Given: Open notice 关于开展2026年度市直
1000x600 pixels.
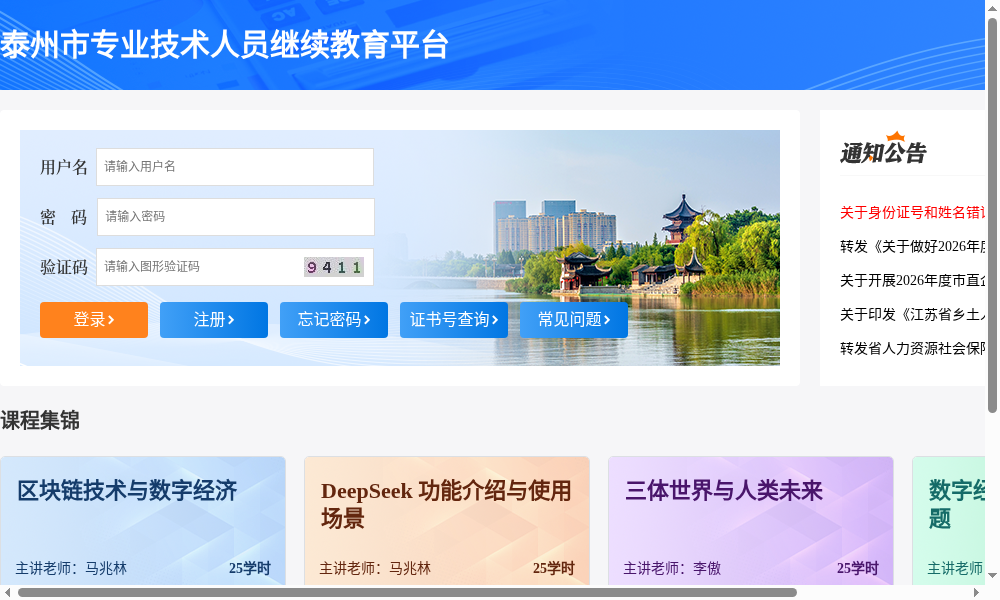Looking at the screenshot, I should pos(912,280).
